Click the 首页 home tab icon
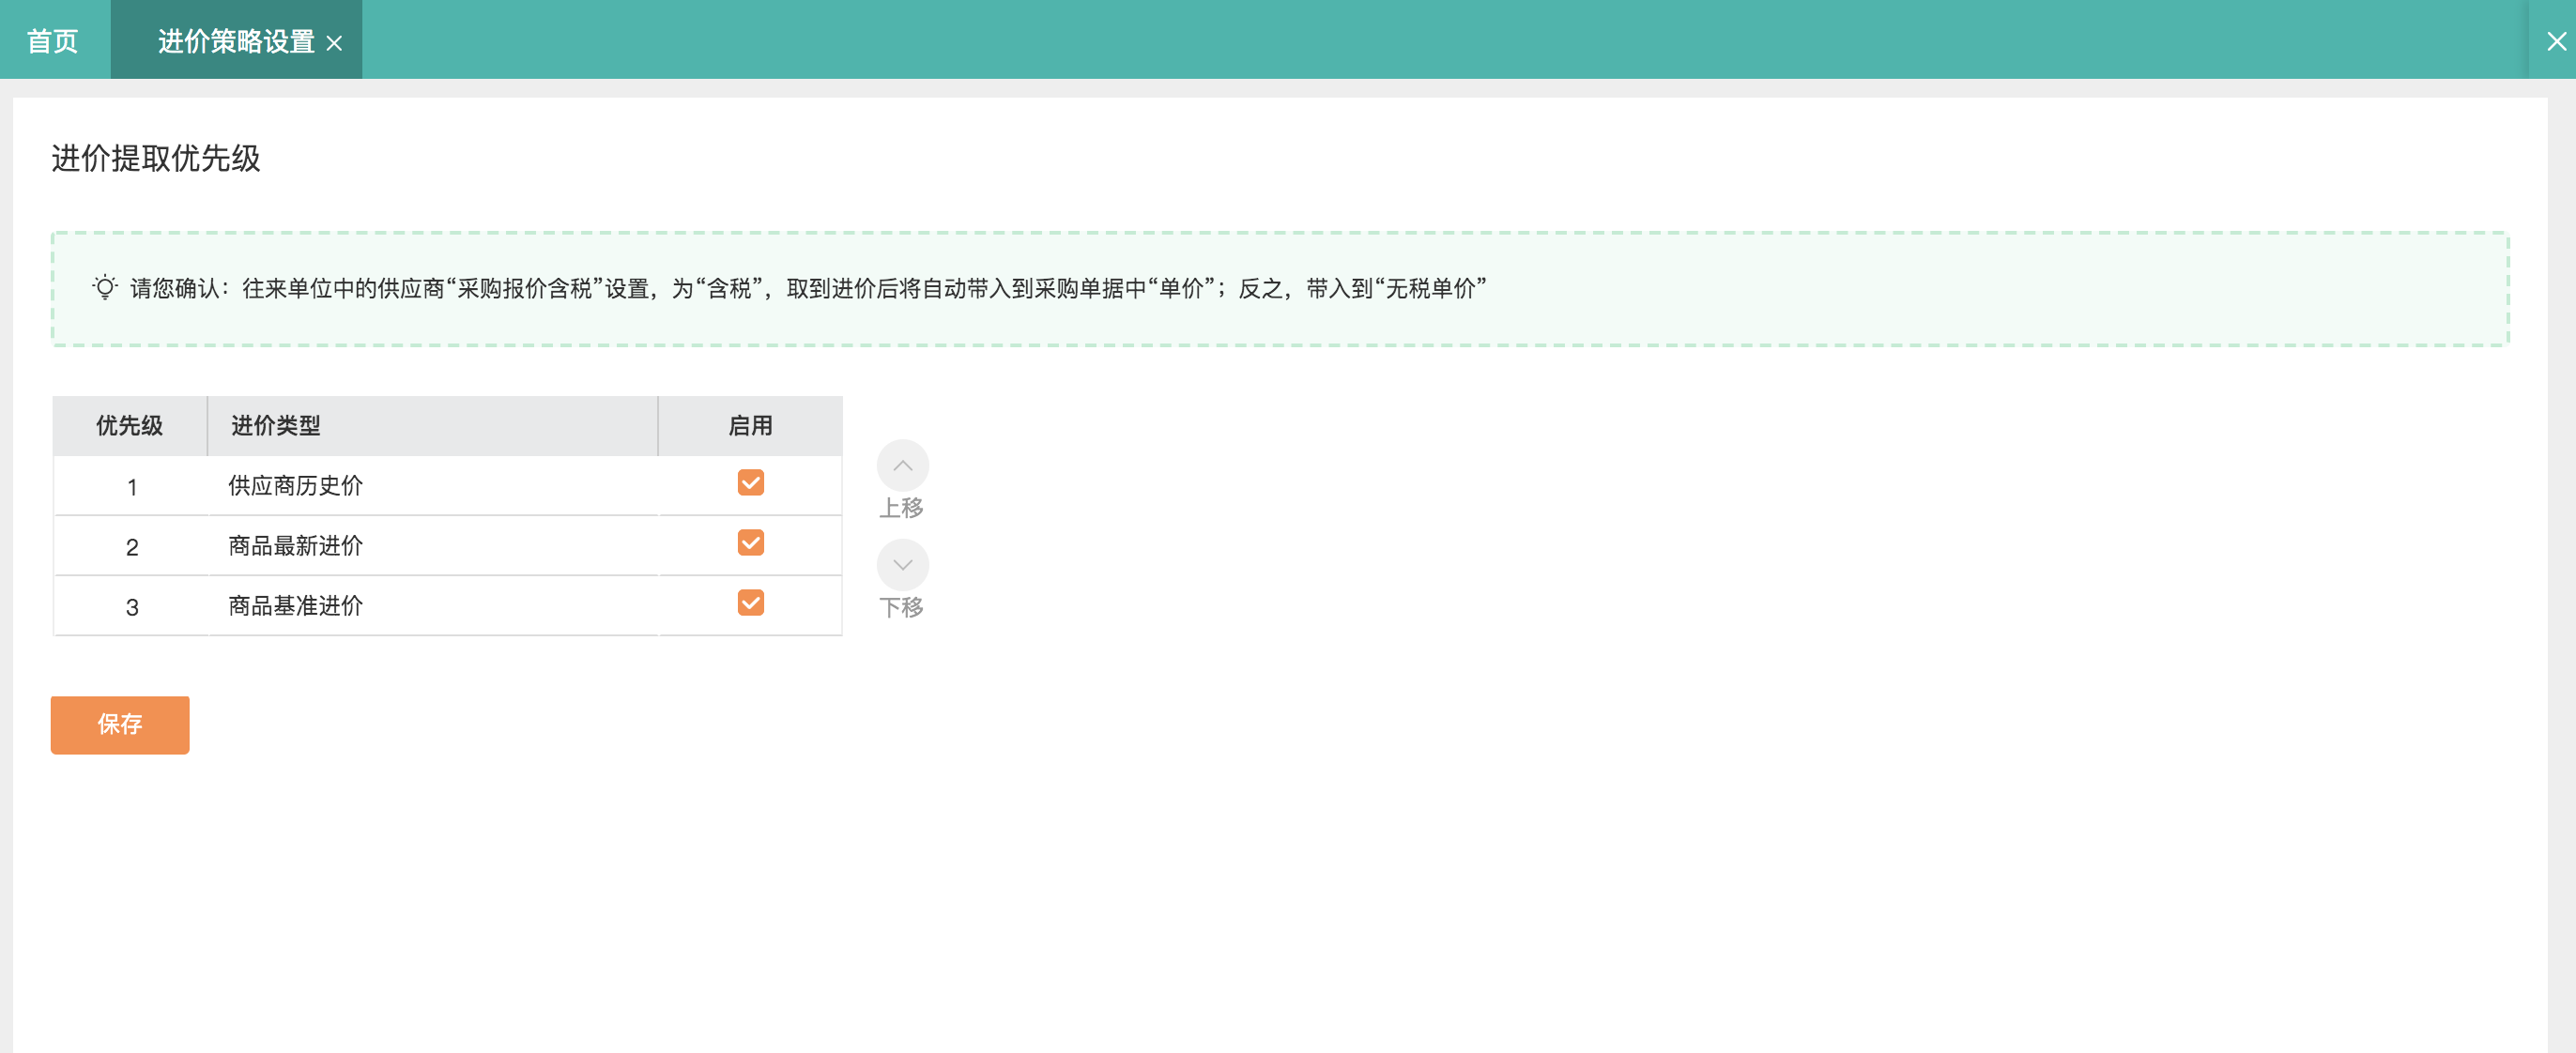 54,39
